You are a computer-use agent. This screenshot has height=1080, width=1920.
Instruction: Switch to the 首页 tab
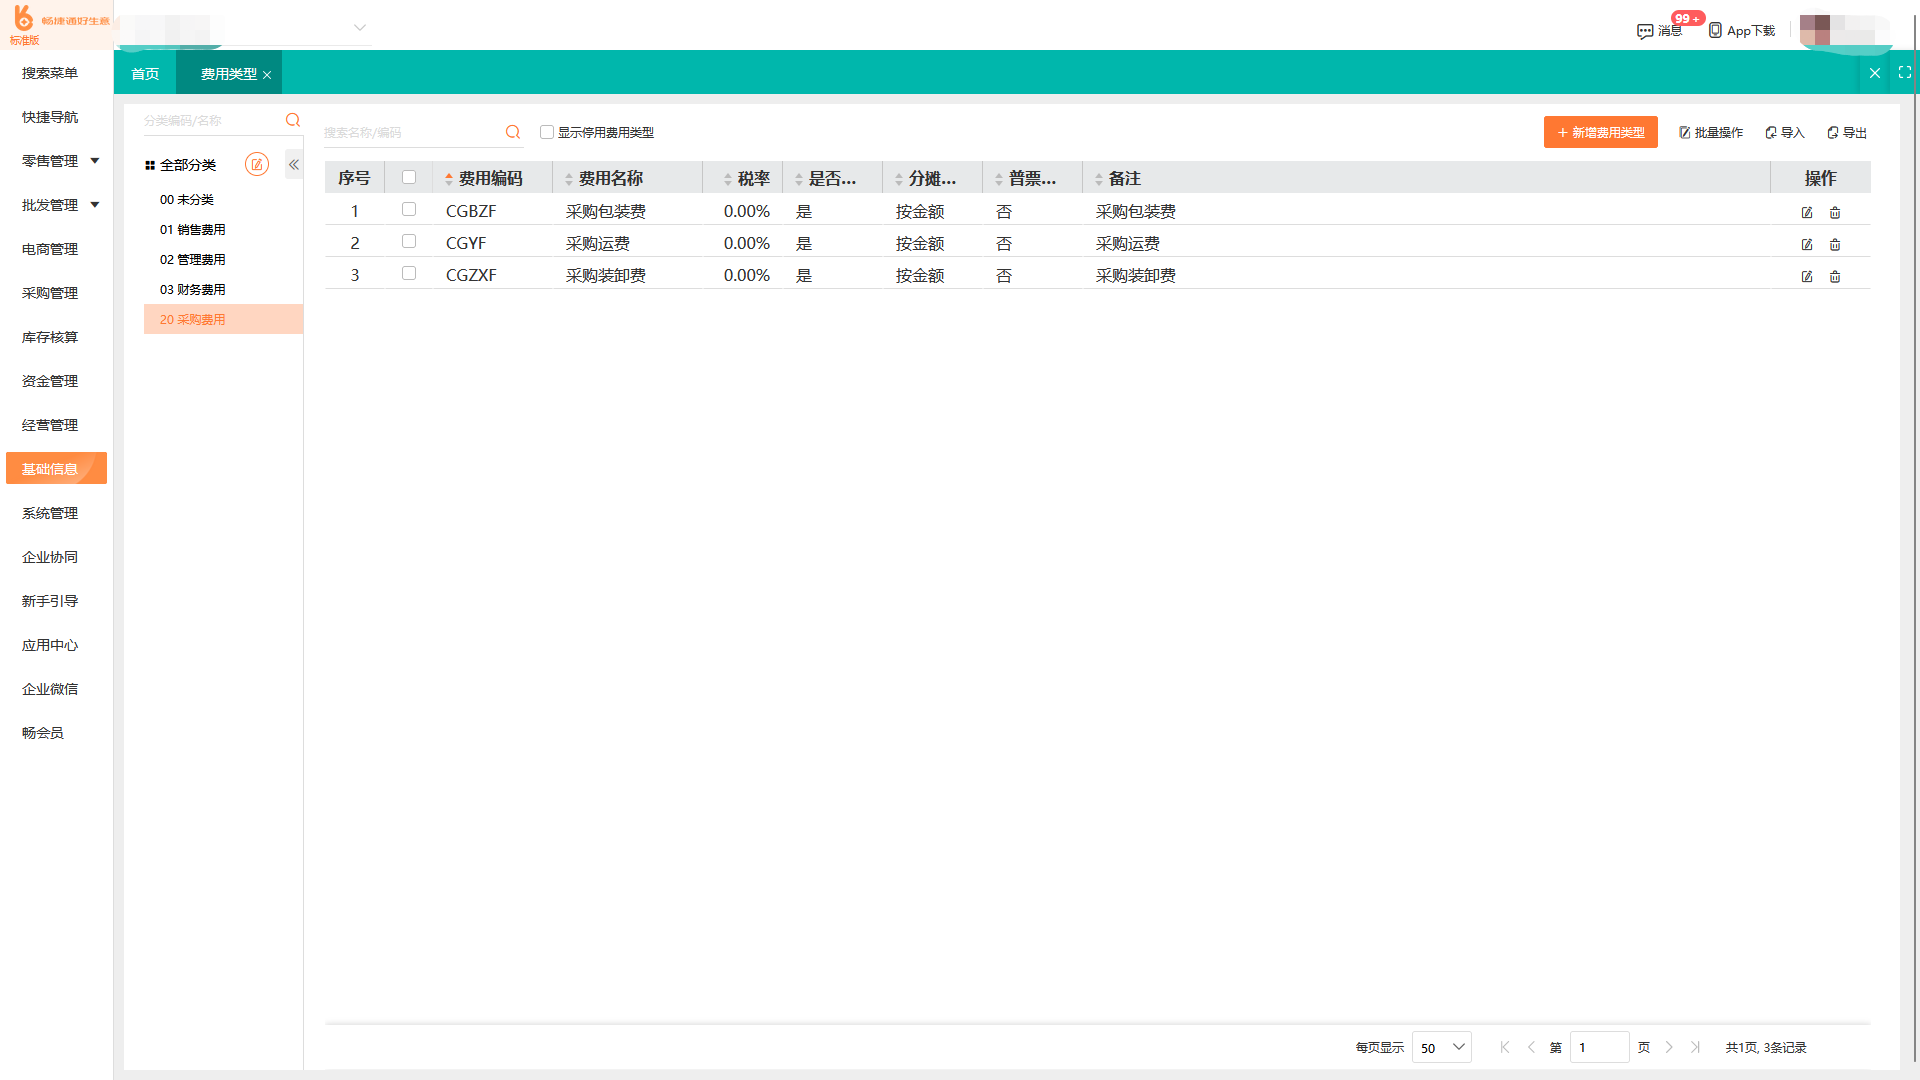click(x=146, y=74)
